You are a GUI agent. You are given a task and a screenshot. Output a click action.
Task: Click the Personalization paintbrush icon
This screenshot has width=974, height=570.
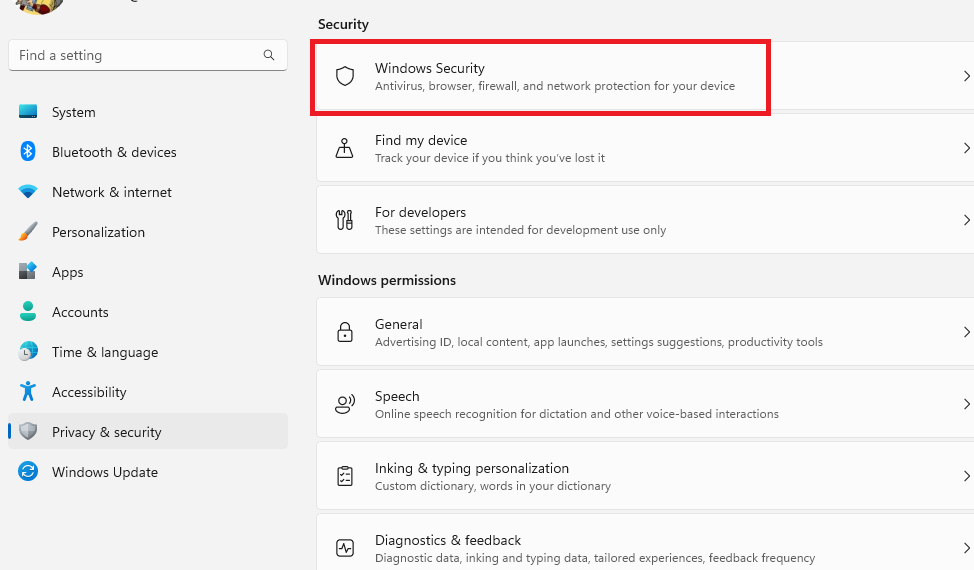pos(28,232)
